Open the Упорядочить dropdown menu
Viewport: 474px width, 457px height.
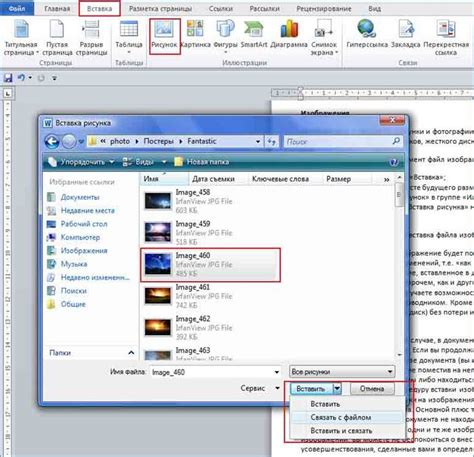tap(81, 162)
